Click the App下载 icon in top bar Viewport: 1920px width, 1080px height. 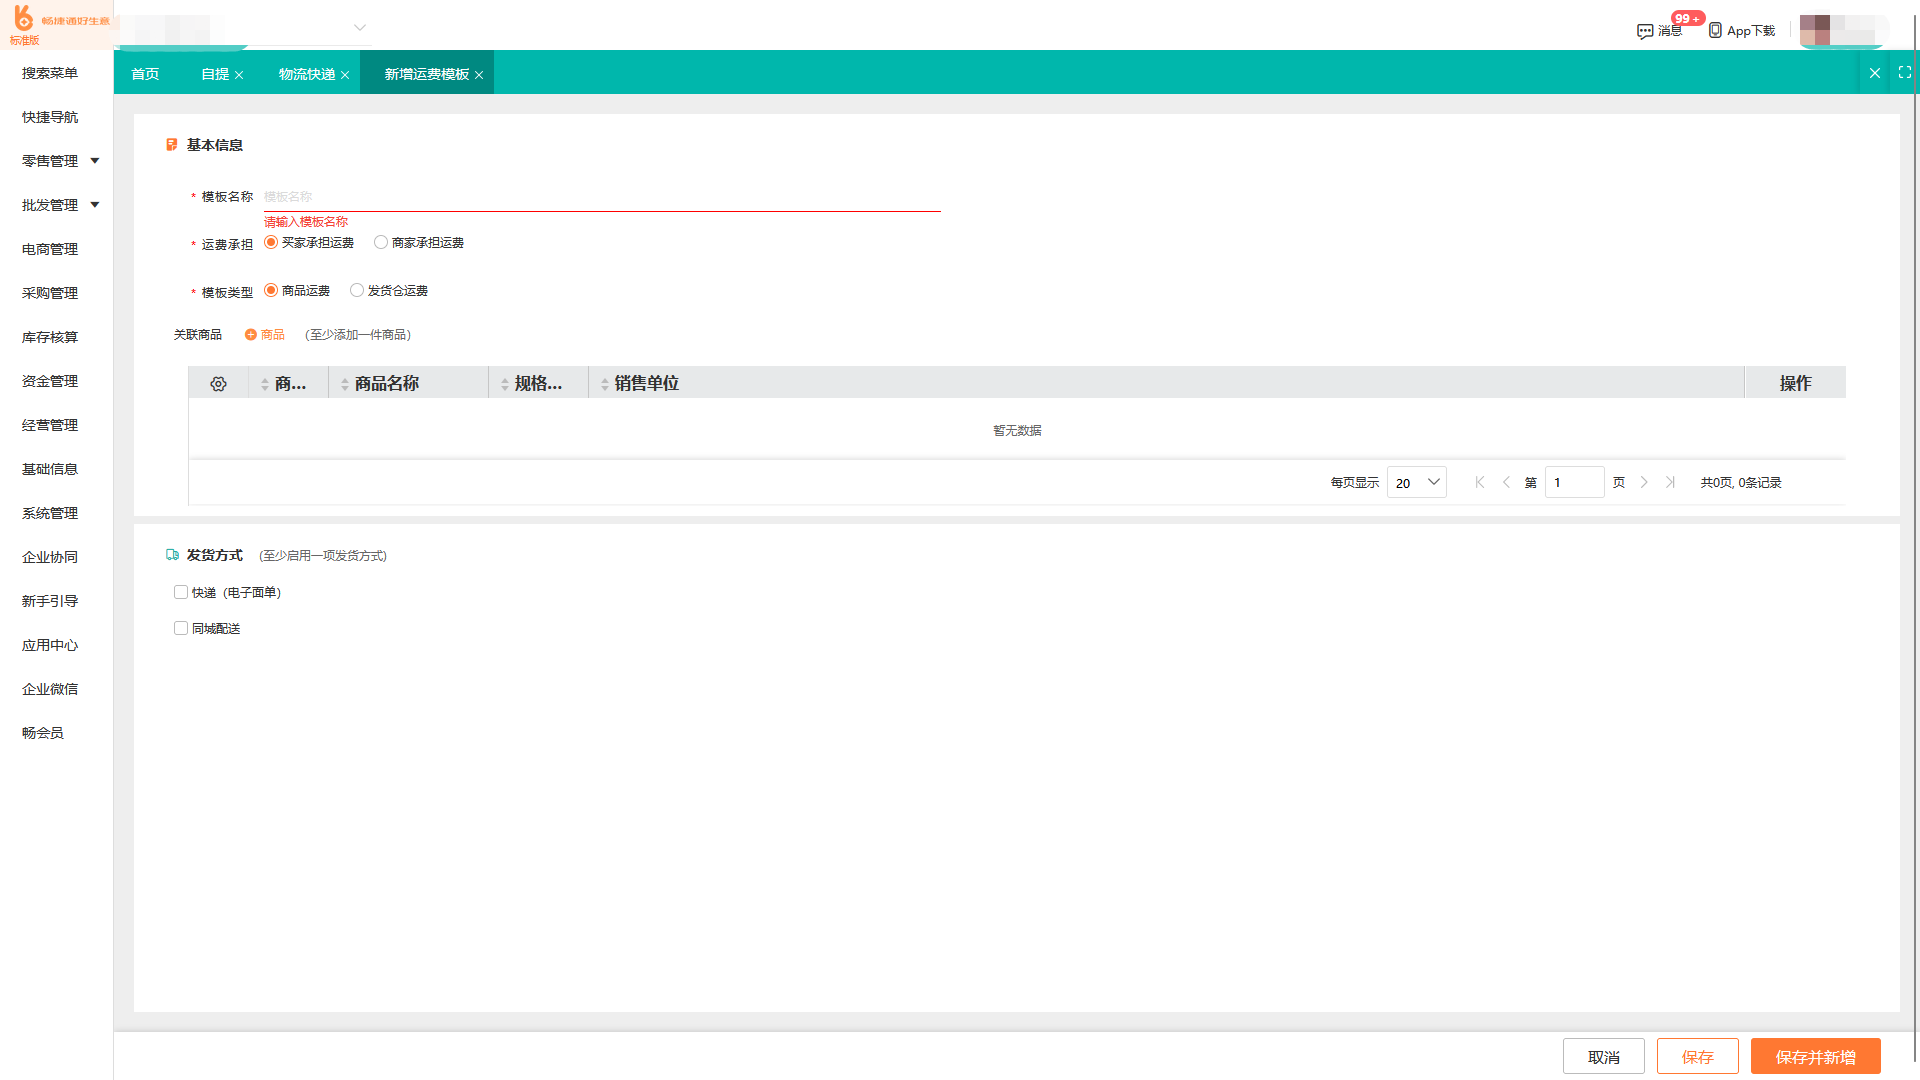(1730, 29)
